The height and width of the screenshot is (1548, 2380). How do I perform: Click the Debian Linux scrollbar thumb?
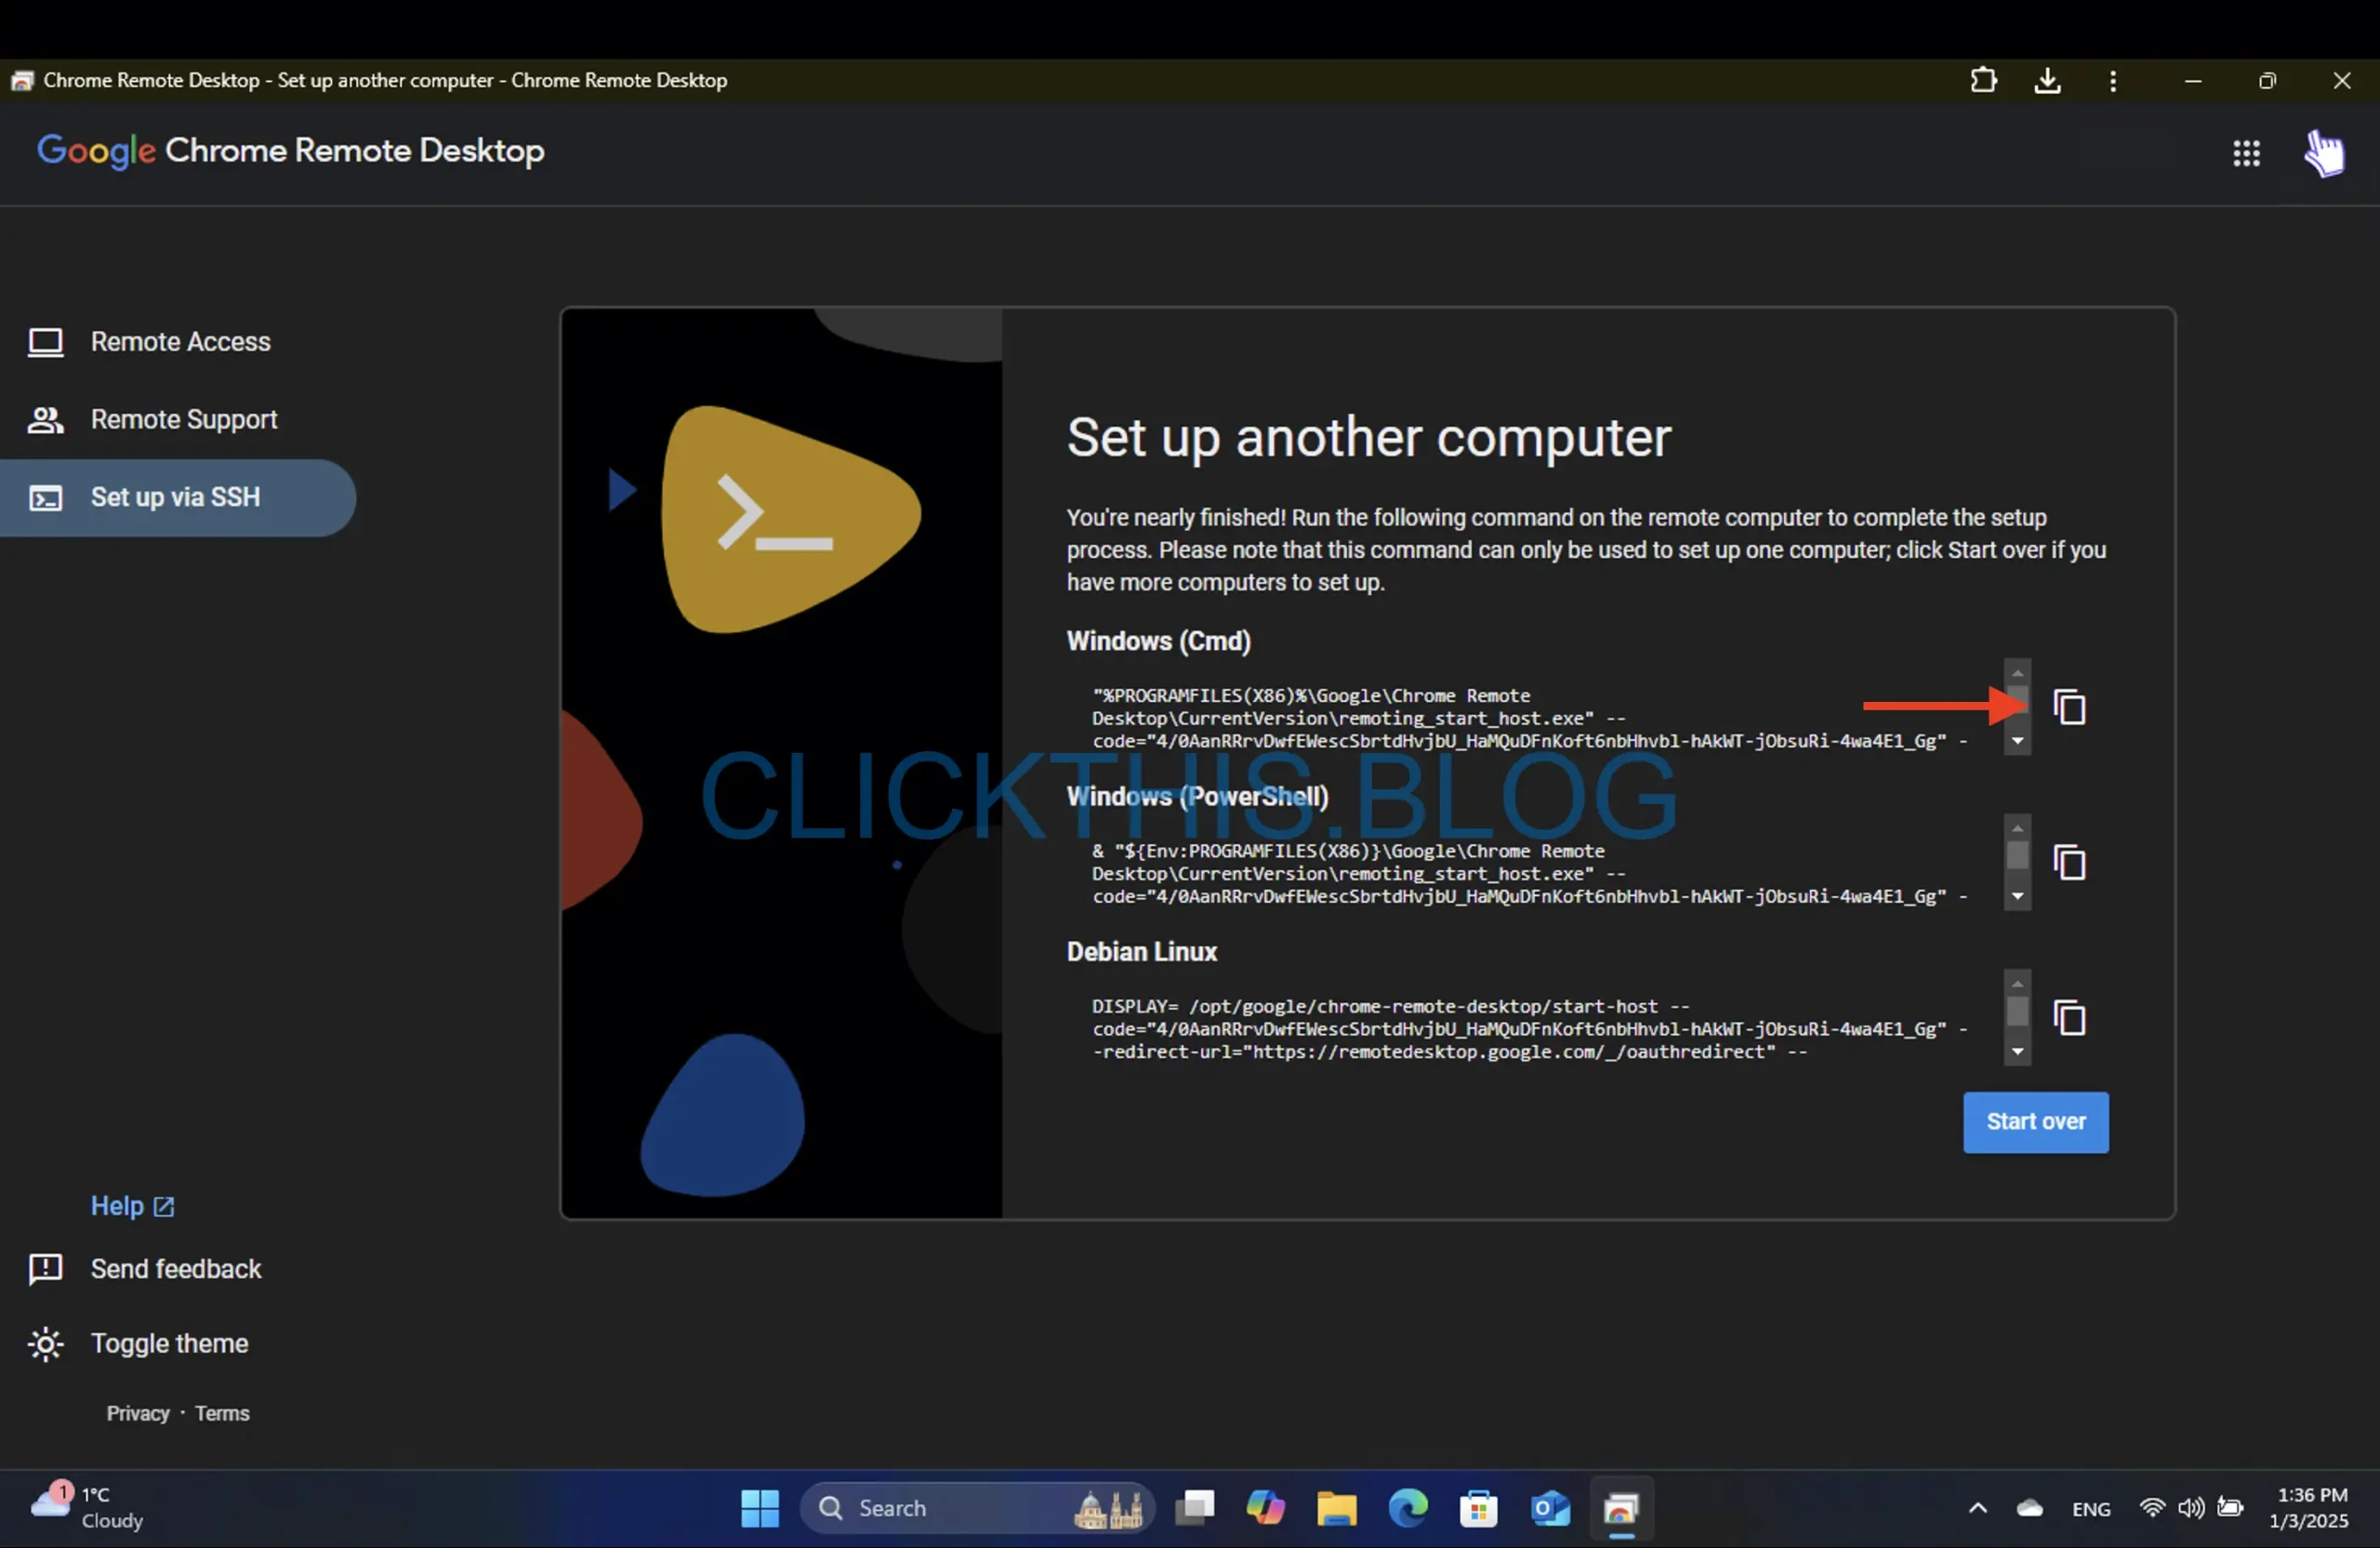tap(2017, 1011)
